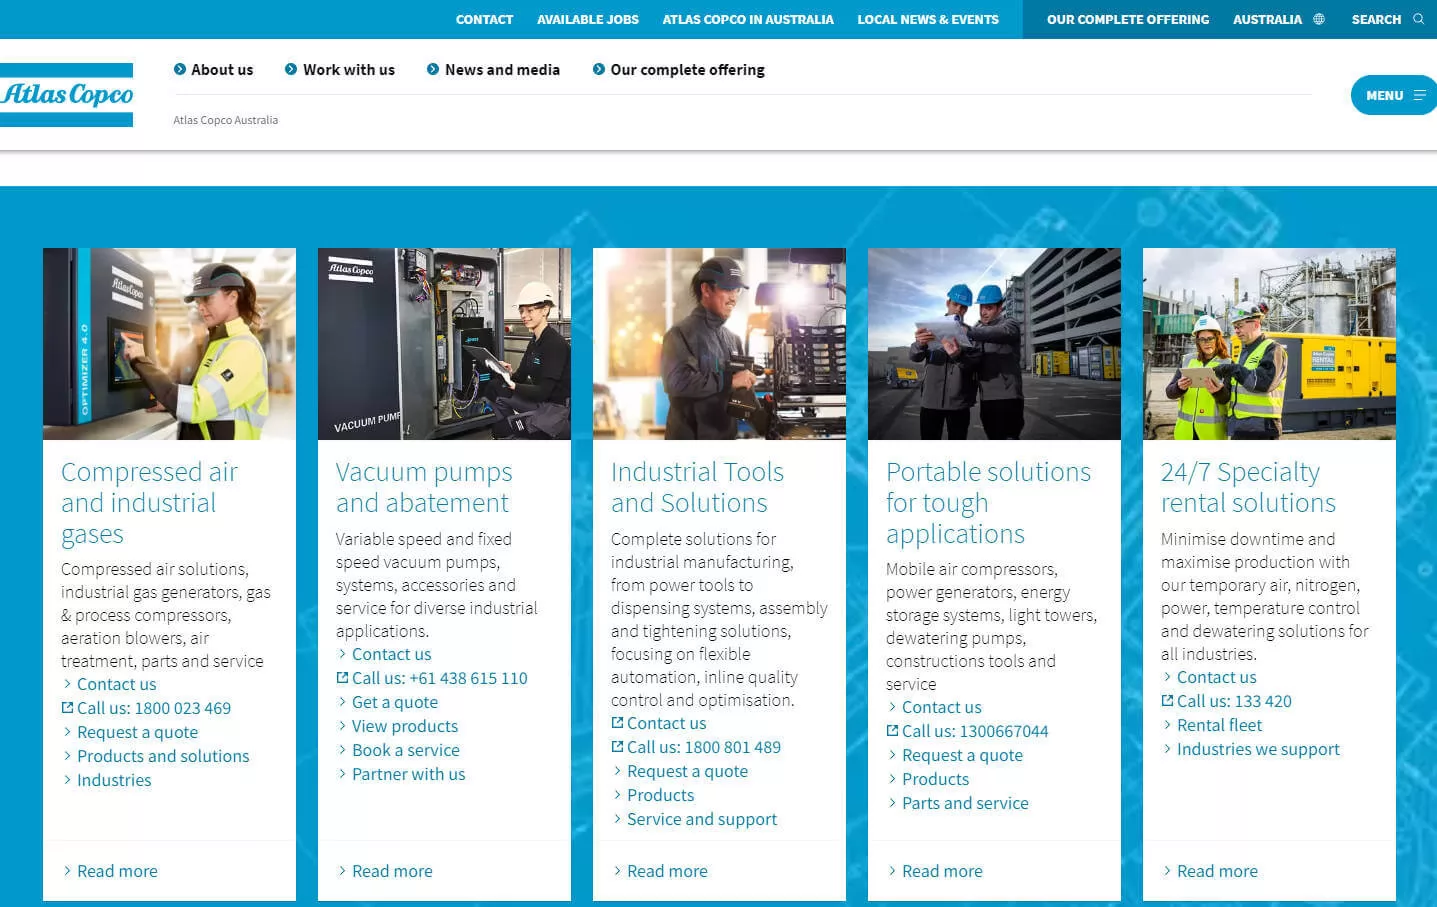
Task: Click external link icon by 1300667044
Action: coord(892,731)
